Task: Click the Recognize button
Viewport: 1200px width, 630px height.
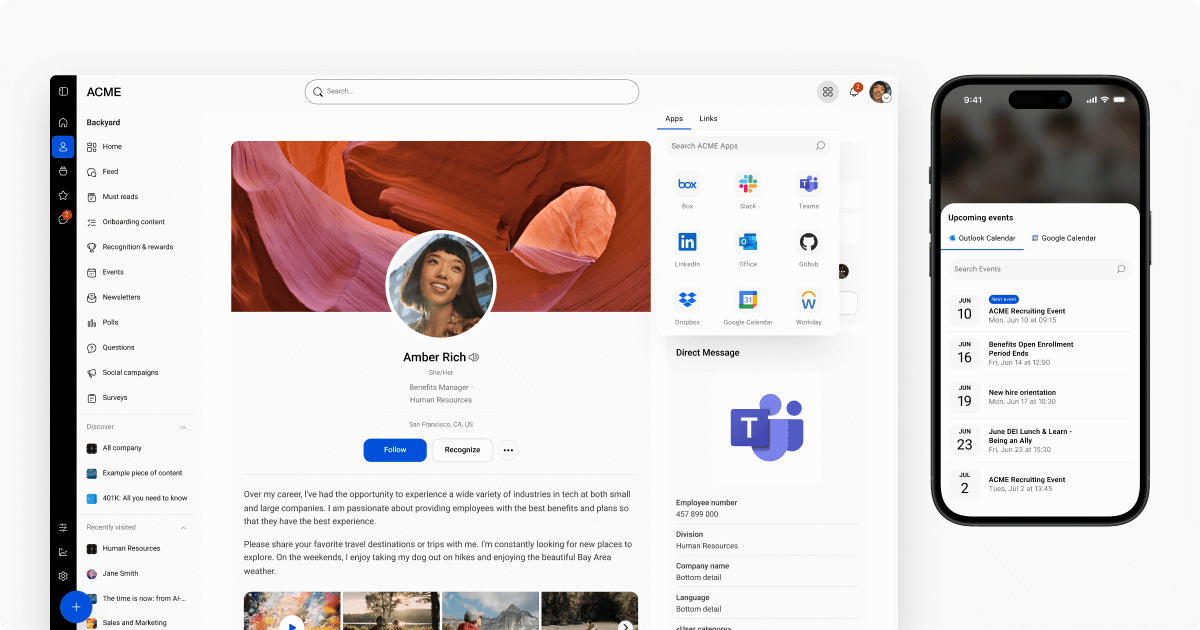Action: pyautogui.click(x=462, y=450)
